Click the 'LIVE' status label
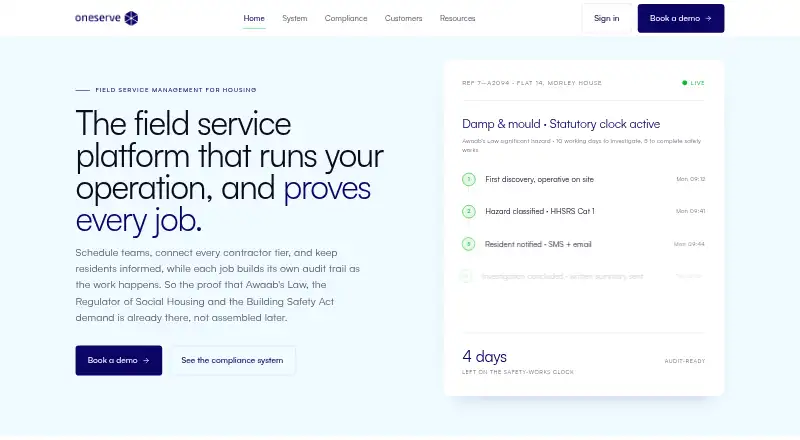This screenshot has height=440, width=800. click(x=697, y=83)
